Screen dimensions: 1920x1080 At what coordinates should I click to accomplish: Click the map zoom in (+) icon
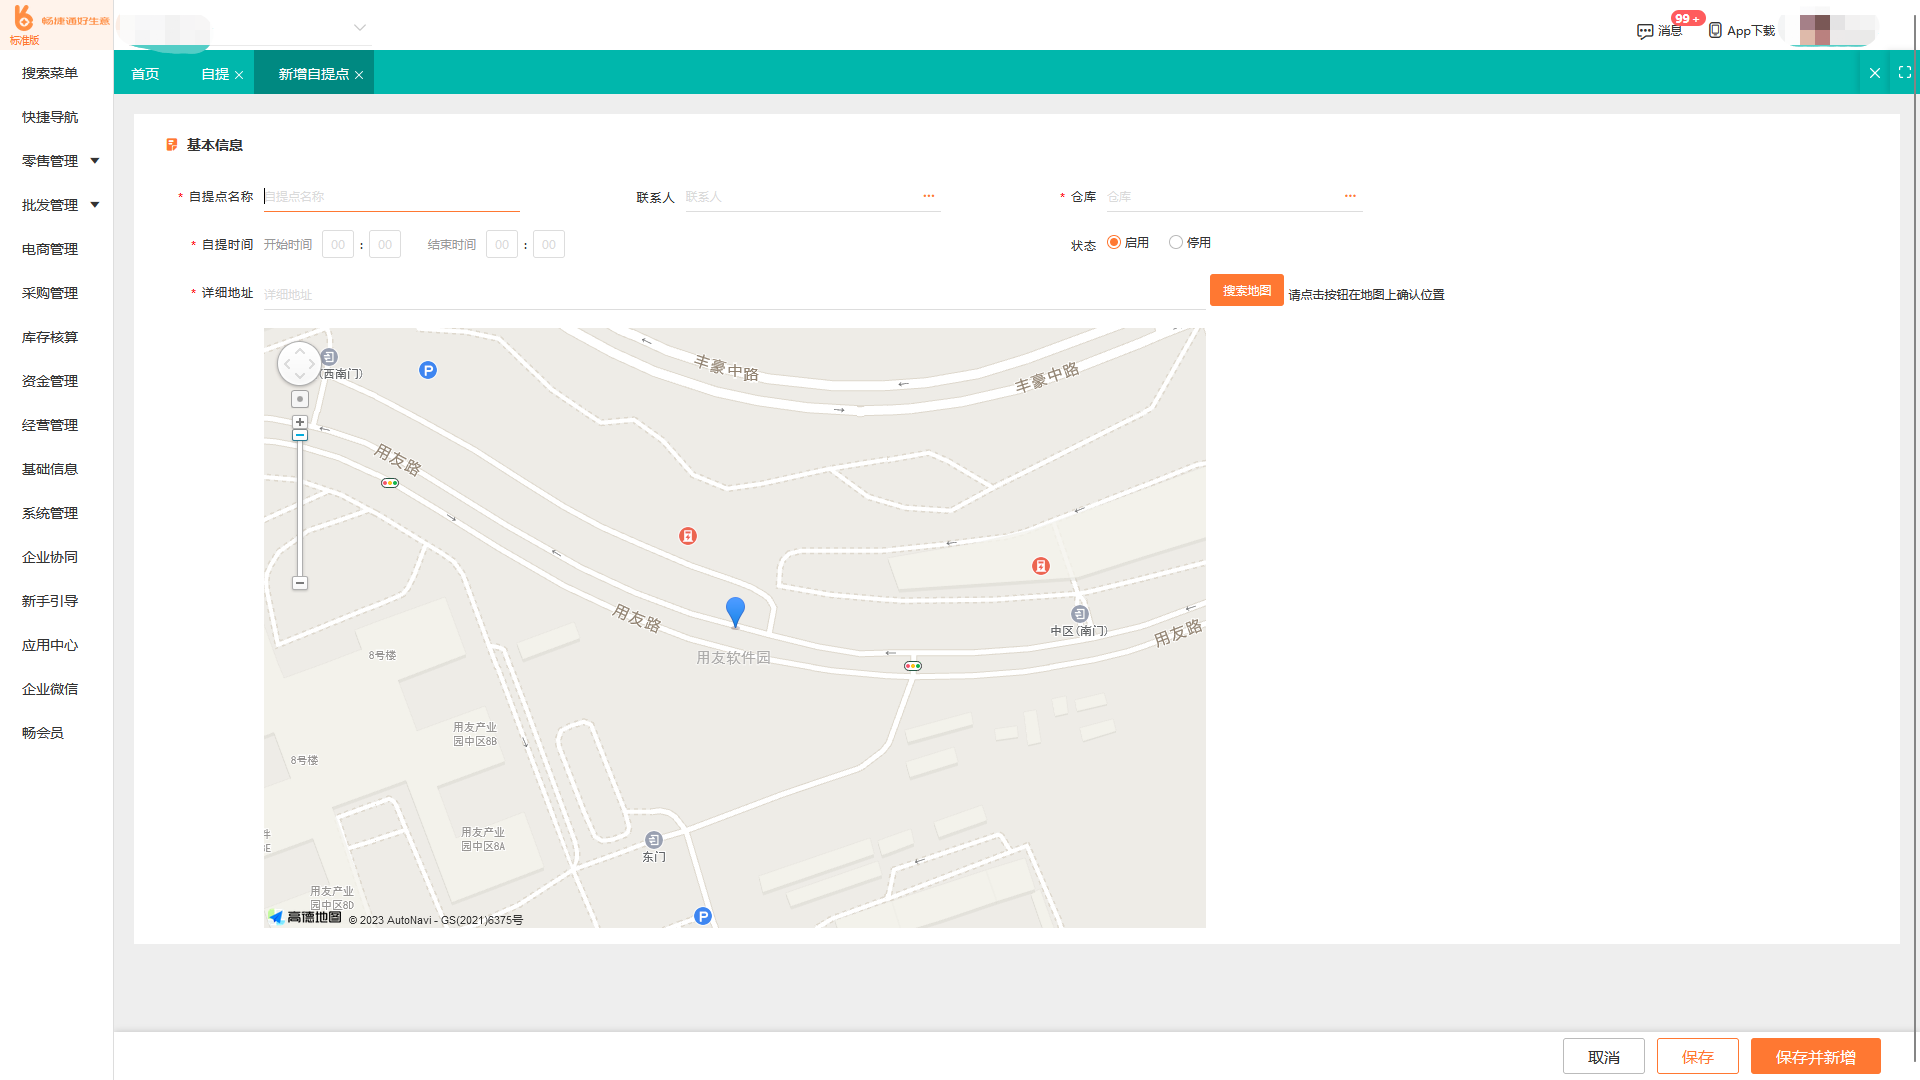tap(302, 422)
